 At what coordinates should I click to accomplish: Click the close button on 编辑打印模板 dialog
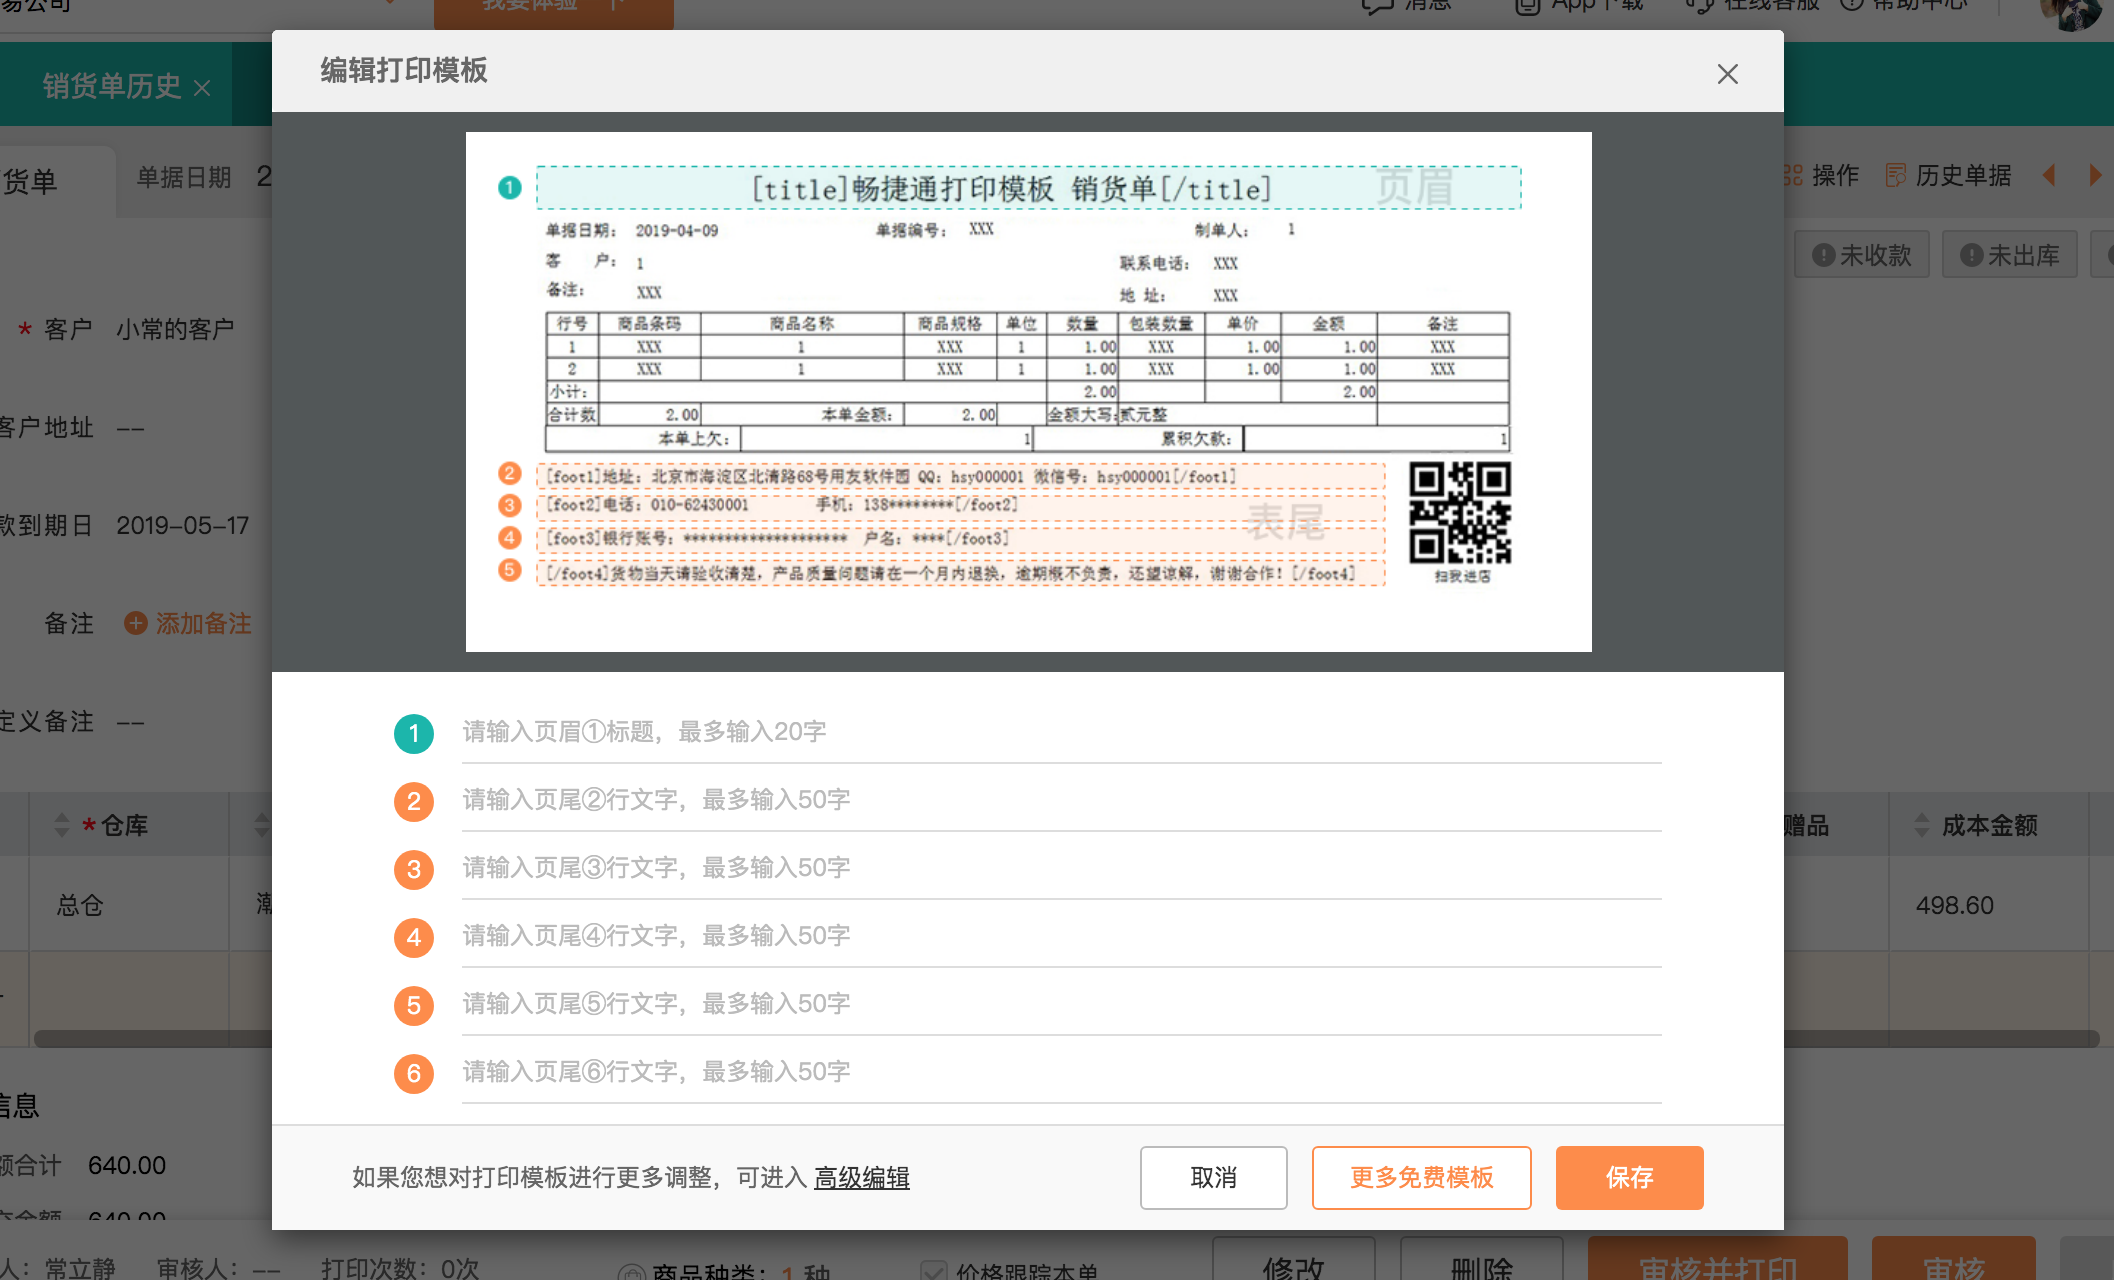[1727, 74]
